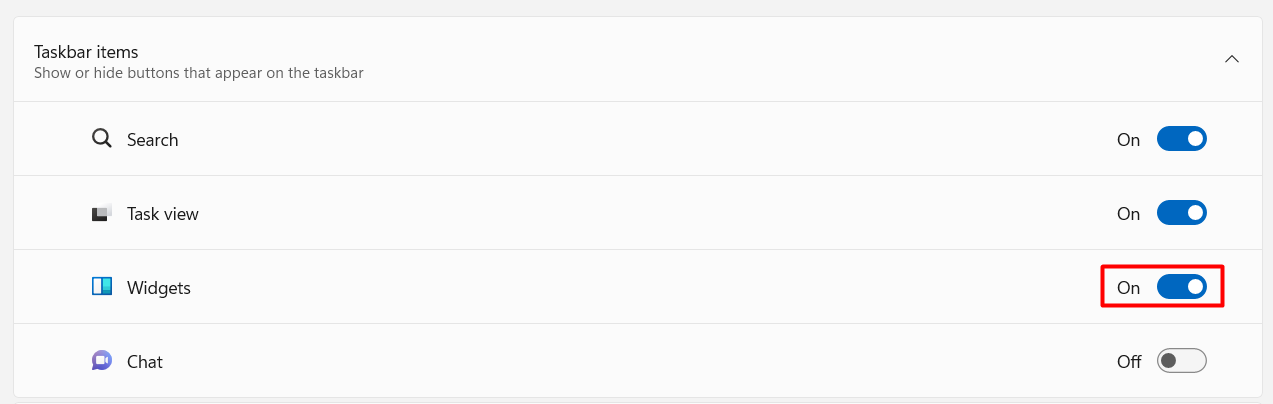Click the "Show or hide buttons" description text

[198, 73]
